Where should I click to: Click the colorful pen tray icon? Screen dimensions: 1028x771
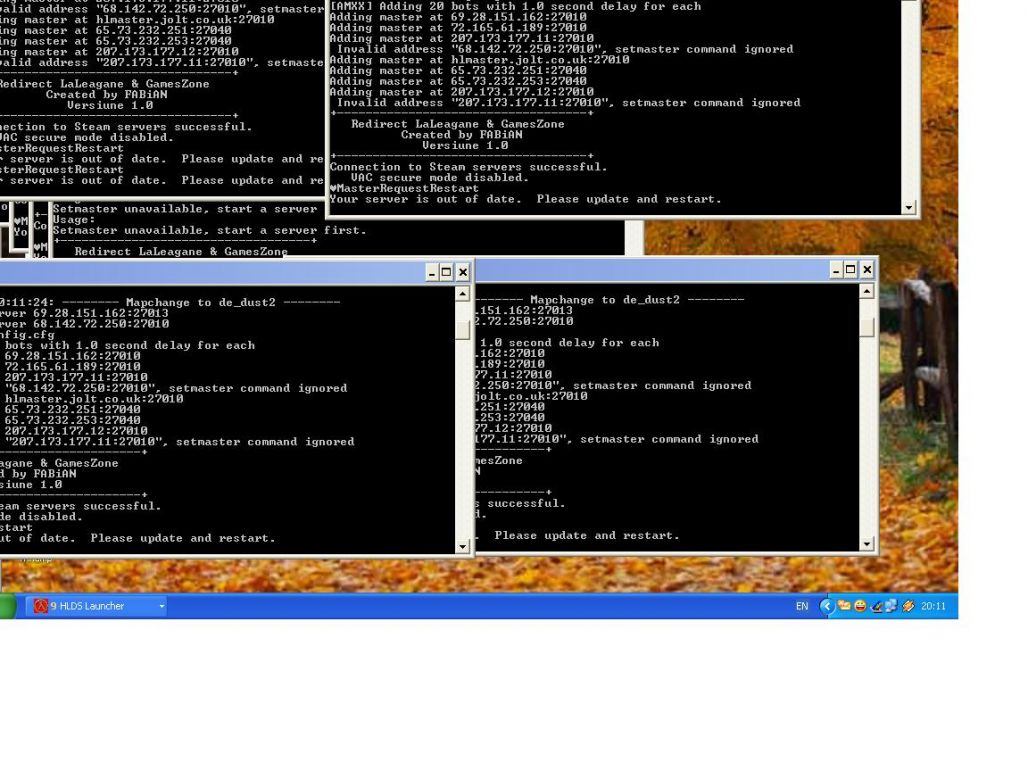pyautogui.click(x=877, y=606)
